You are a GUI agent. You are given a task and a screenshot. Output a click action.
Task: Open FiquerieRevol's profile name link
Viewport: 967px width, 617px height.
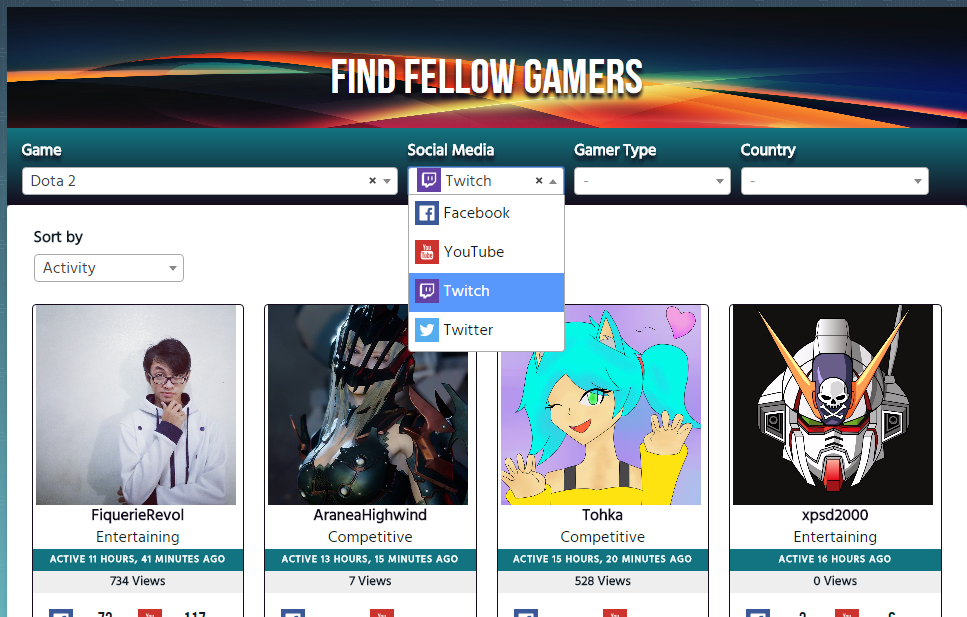(138, 515)
